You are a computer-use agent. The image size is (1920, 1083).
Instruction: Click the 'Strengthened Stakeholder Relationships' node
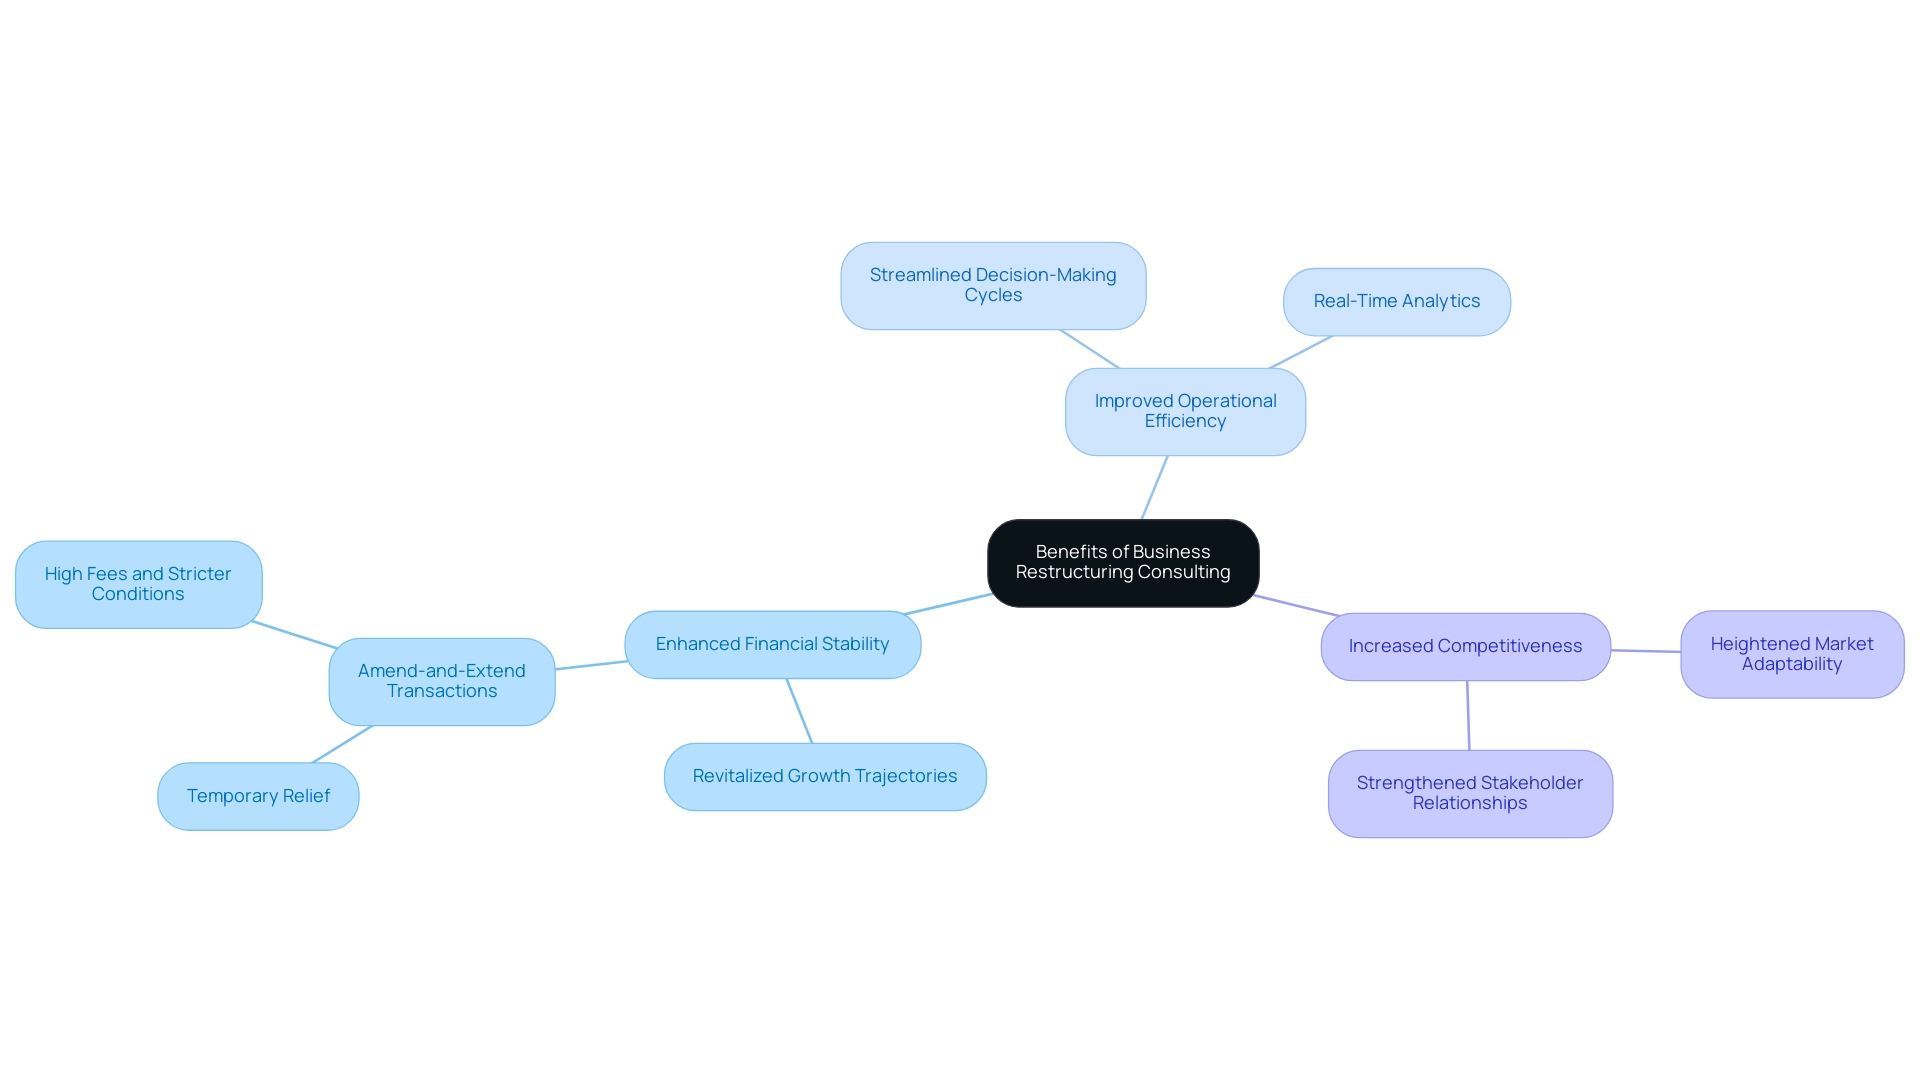tap(1470, 793)
